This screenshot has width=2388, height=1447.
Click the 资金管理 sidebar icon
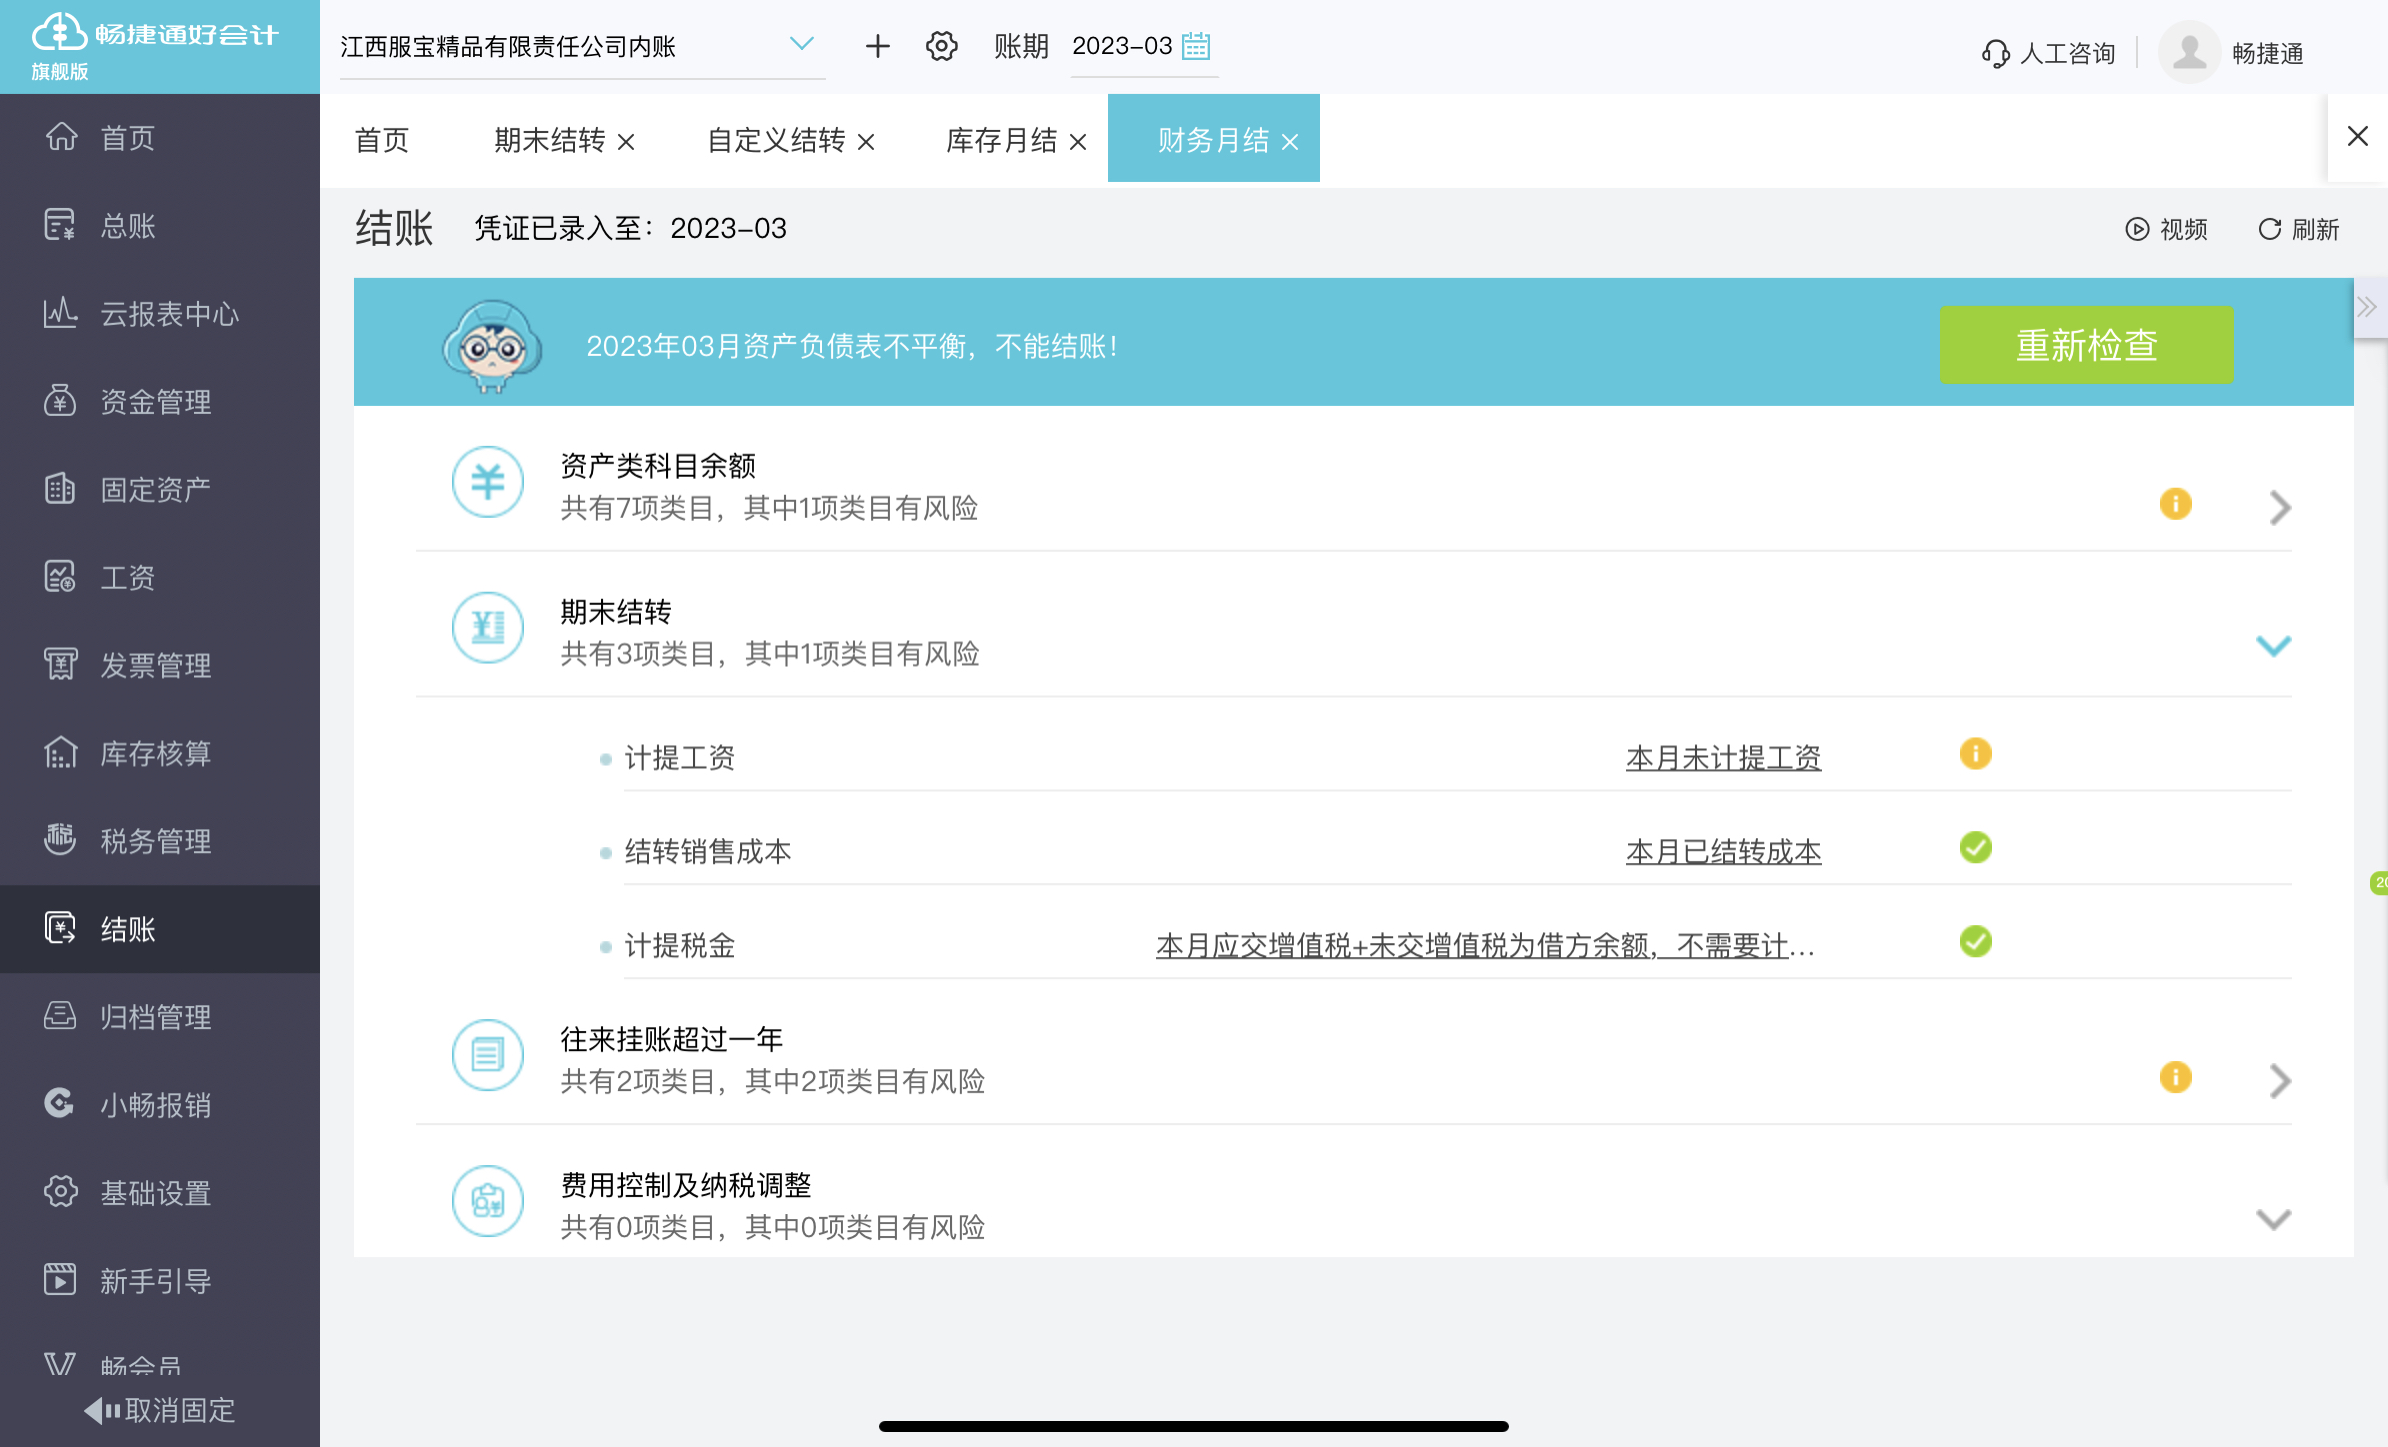(60, 401)
